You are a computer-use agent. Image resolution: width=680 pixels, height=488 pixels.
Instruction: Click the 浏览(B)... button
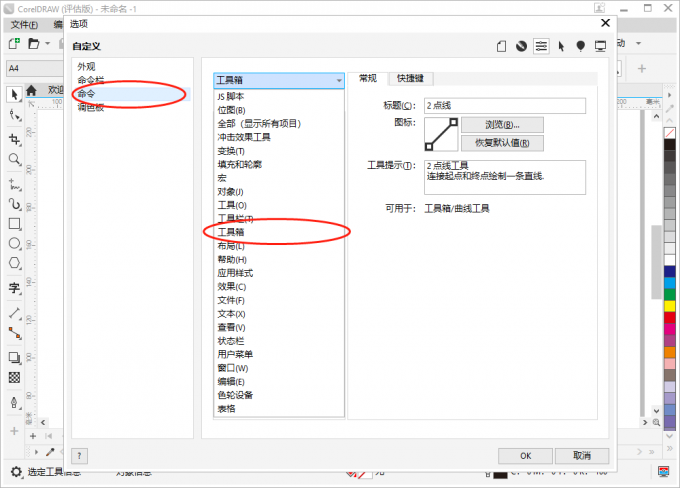(503, 125)
